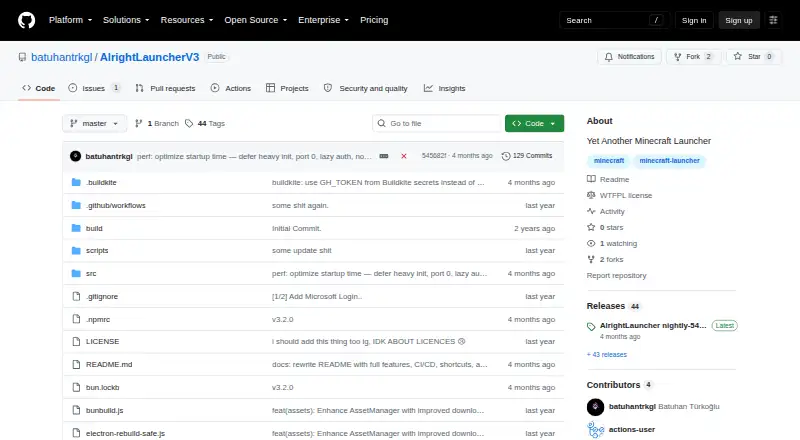Click the scripts folder icon

point(76,251)
